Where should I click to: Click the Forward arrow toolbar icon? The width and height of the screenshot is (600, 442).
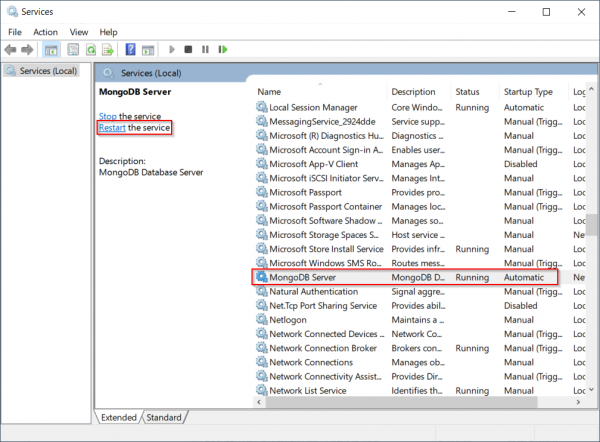[28, 49]
